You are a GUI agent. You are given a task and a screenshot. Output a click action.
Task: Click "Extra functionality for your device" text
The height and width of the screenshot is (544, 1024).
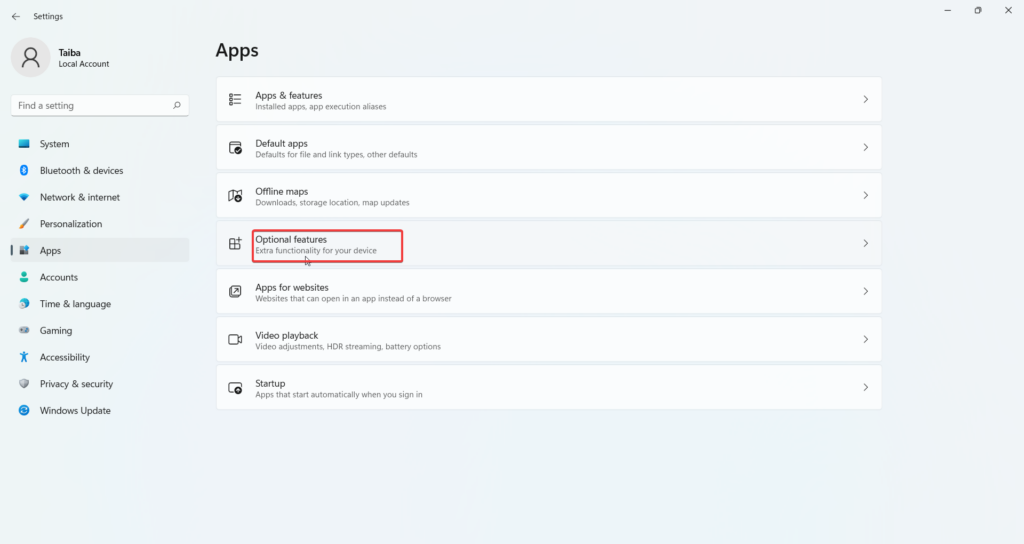pos(316,251)
